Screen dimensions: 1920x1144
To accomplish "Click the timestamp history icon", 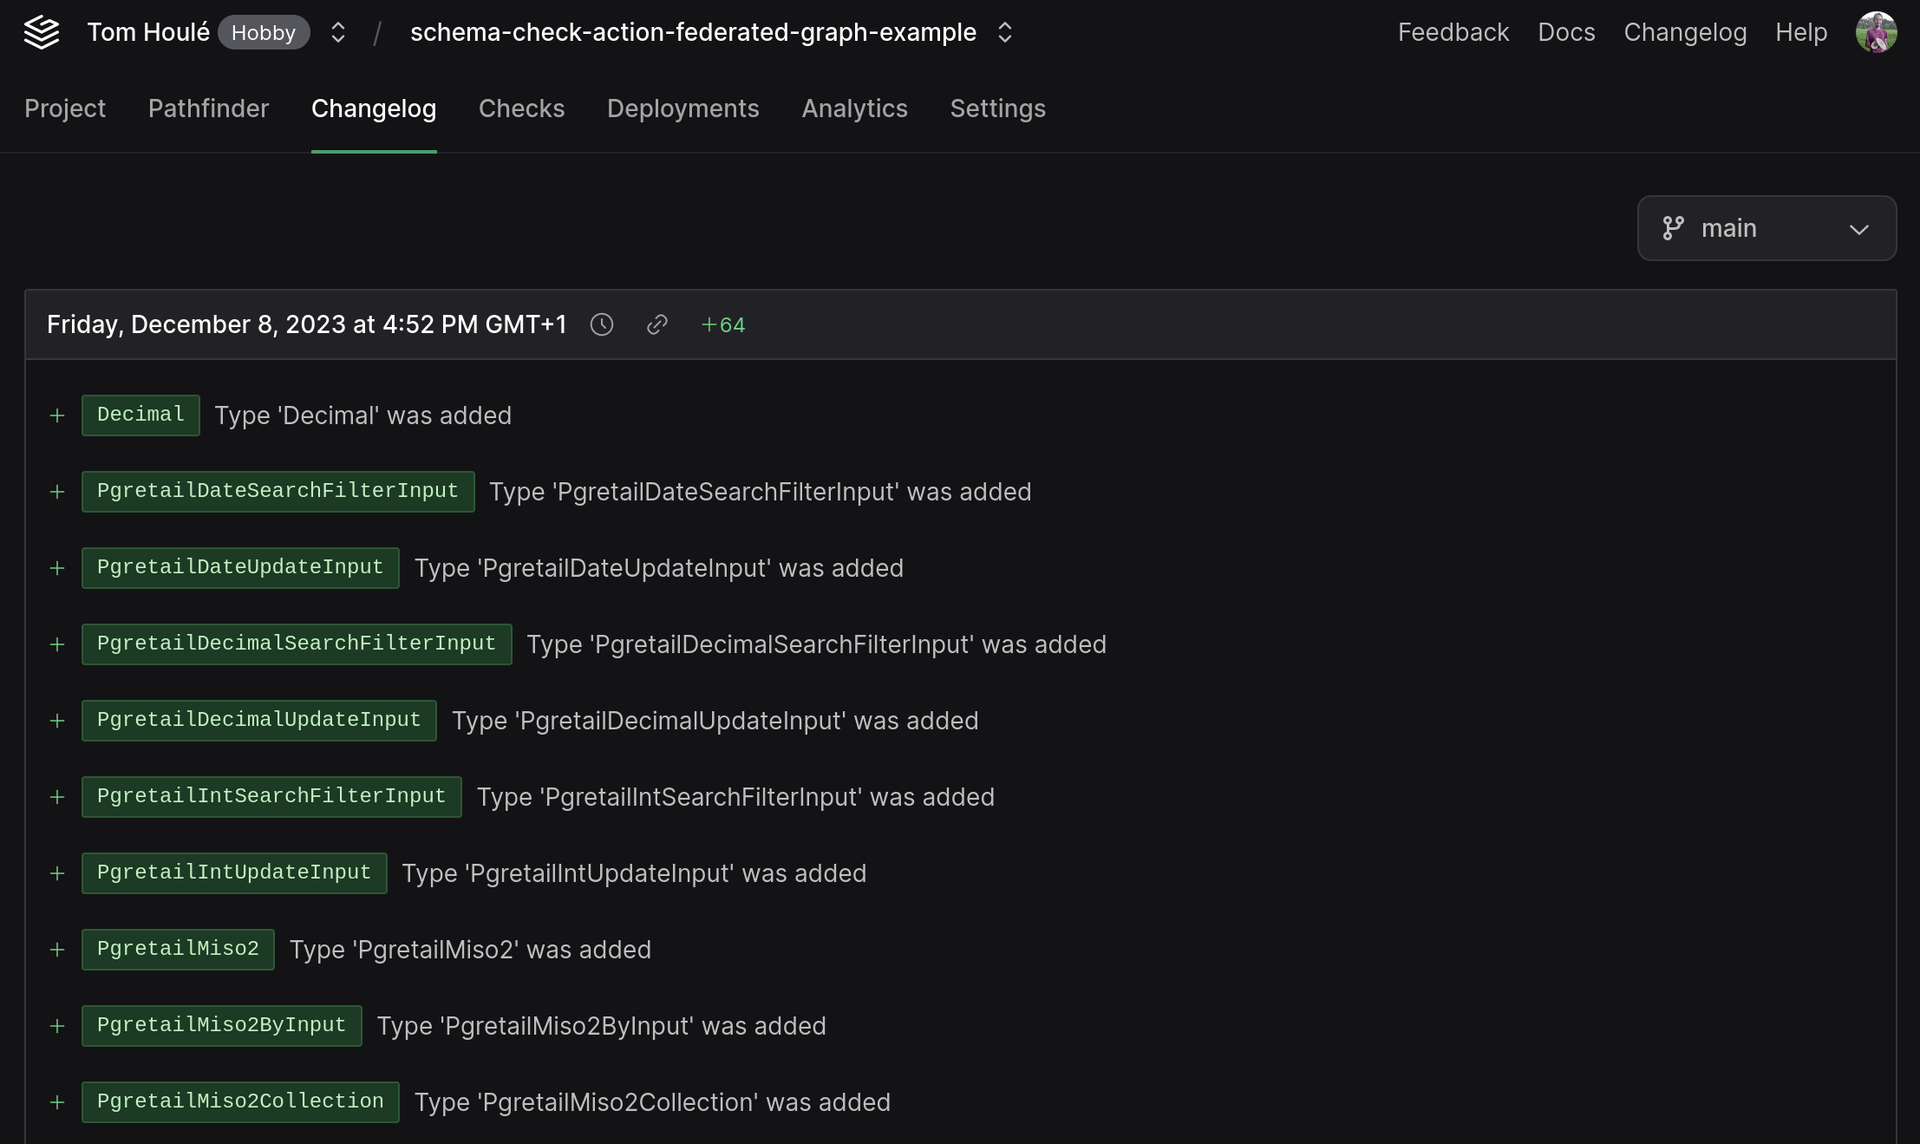I will 601,324.
